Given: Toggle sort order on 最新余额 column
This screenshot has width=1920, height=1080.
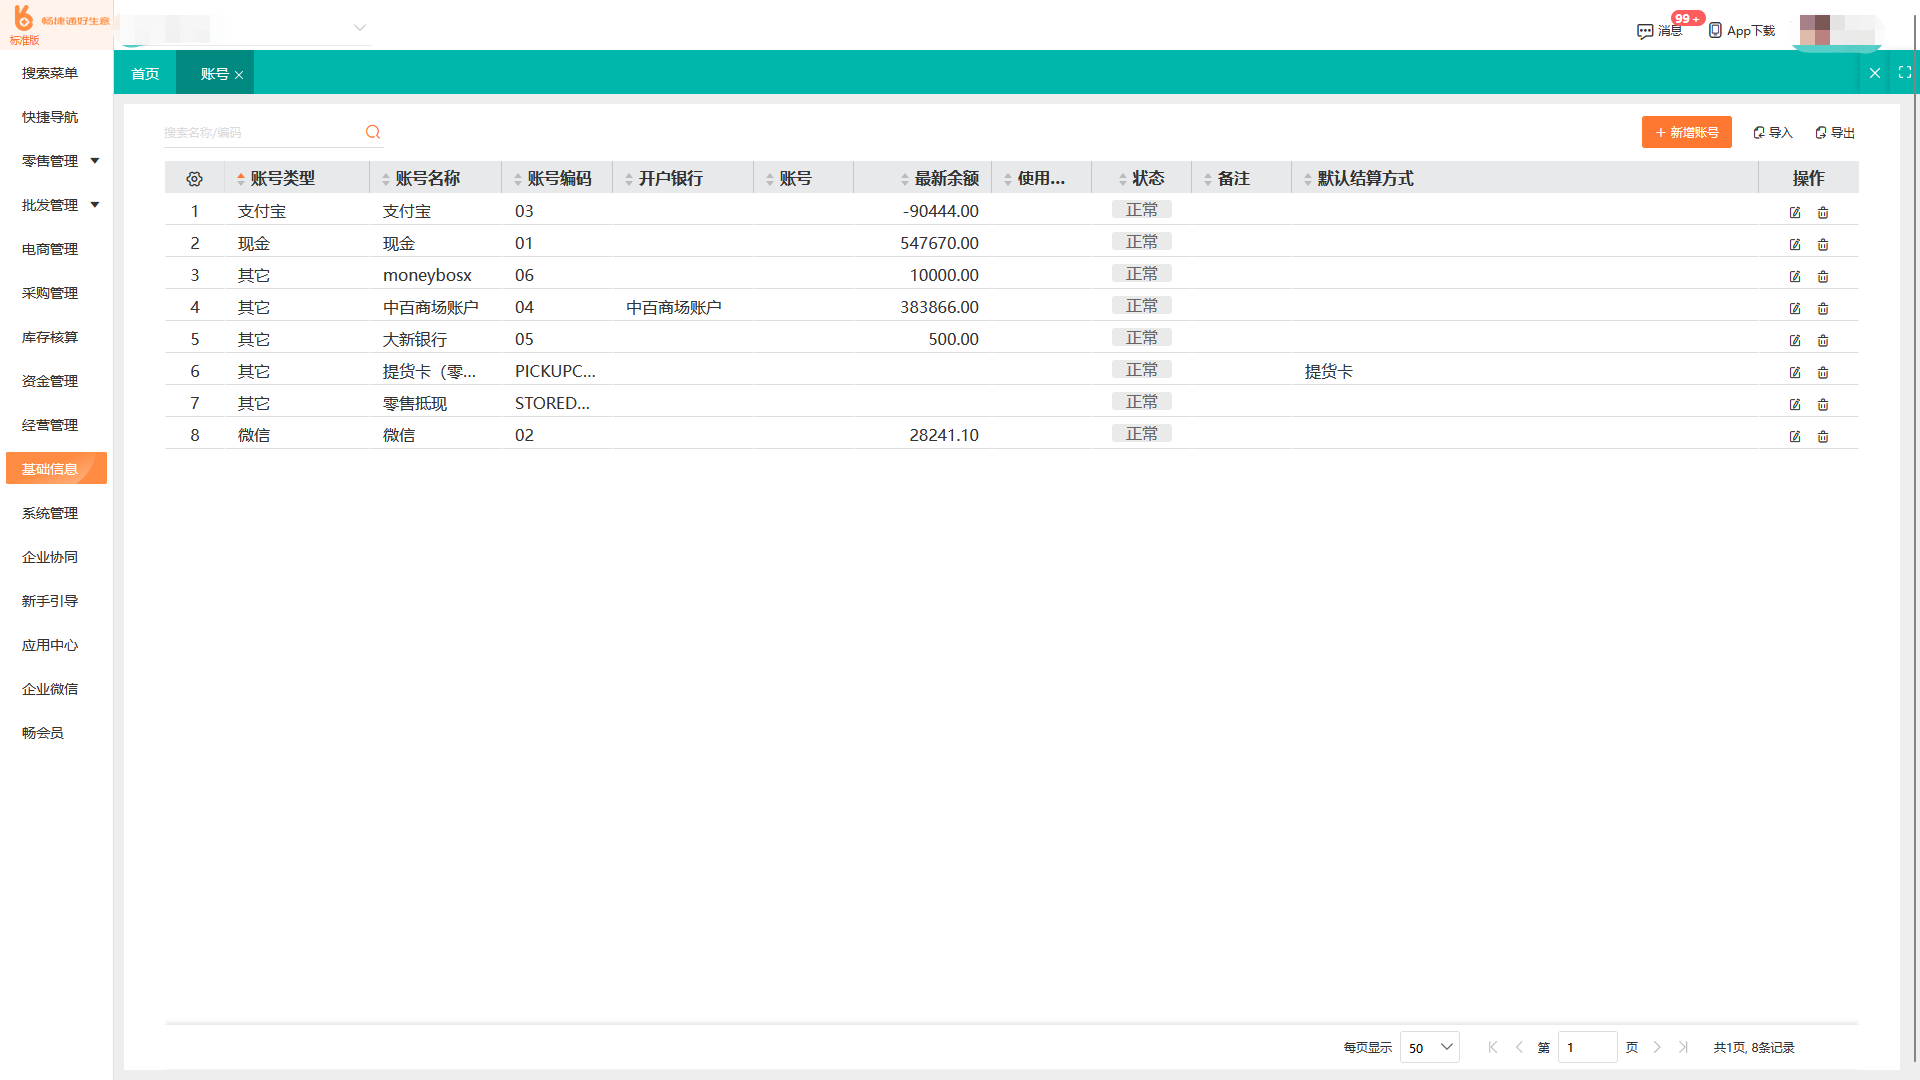Looking at the screenshot, I should (901, 178).
